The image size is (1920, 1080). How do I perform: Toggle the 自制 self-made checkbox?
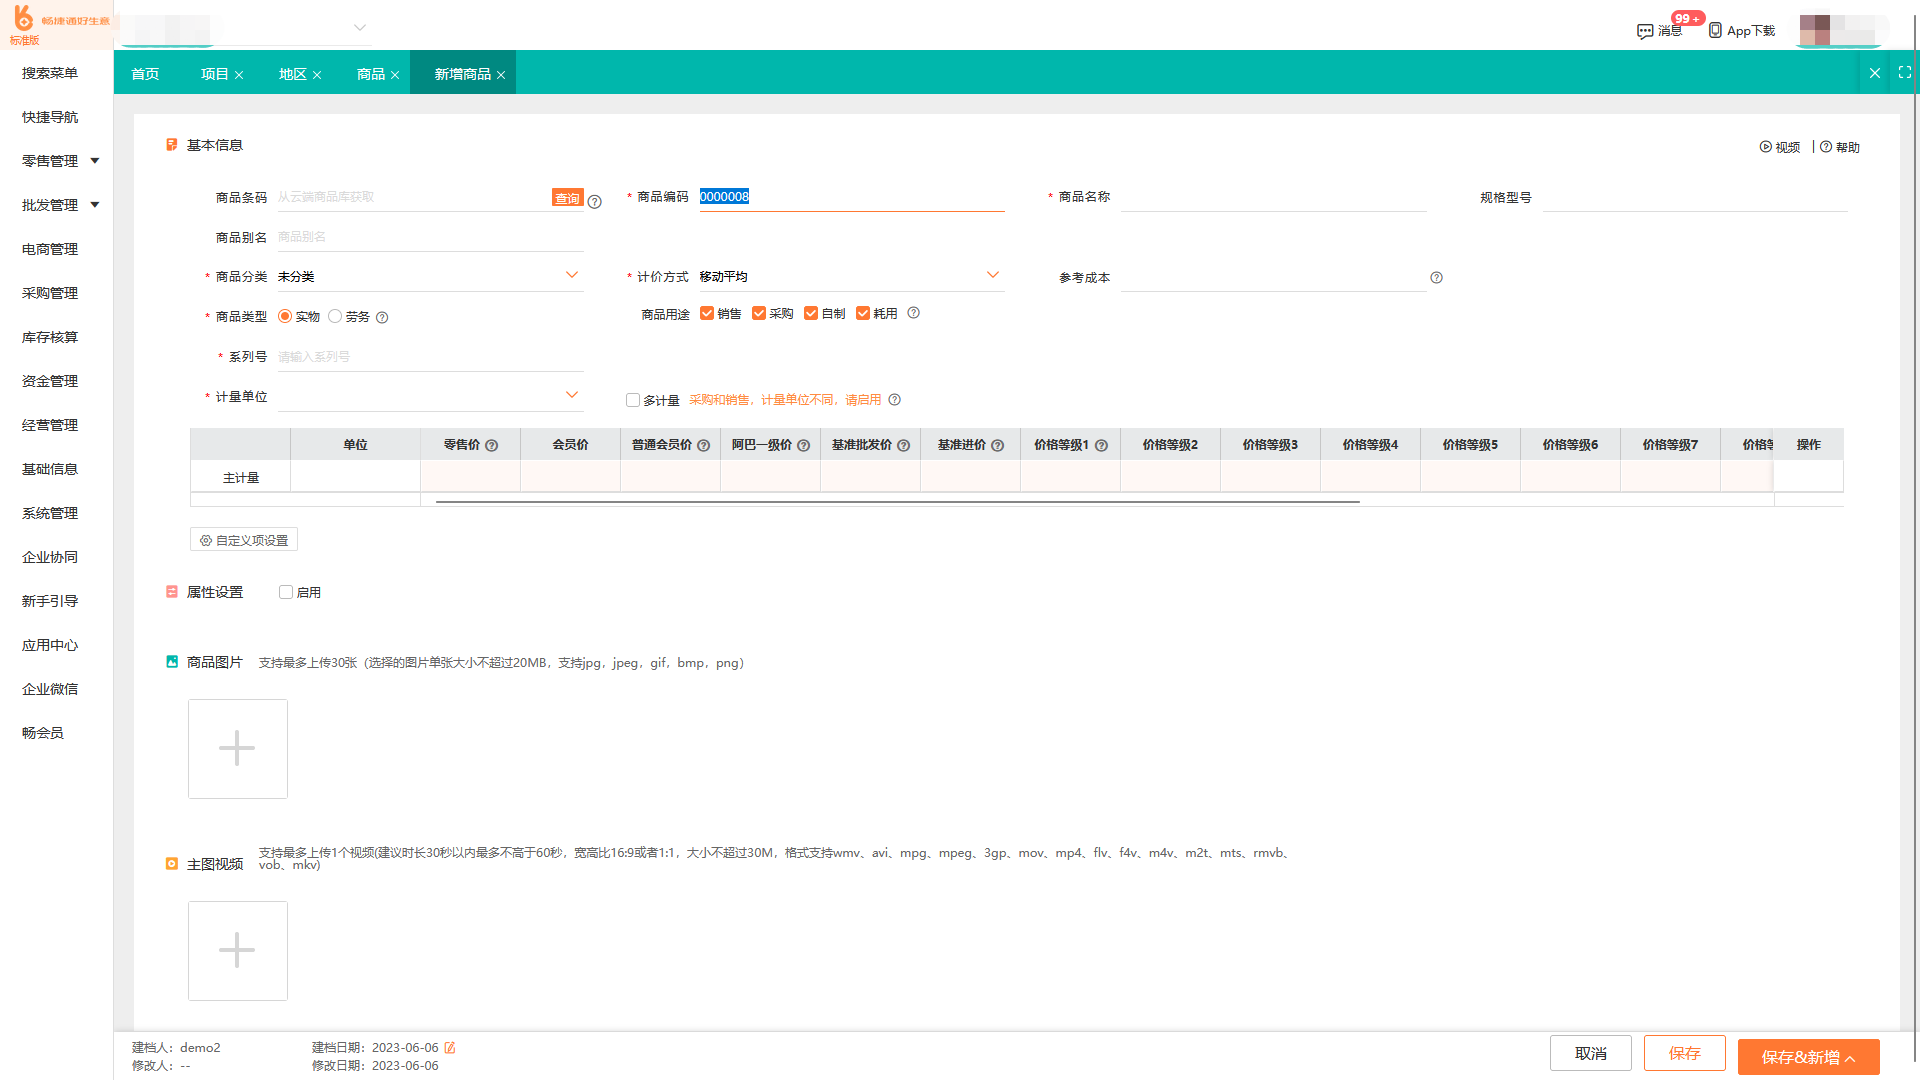(x=808, y=313)
